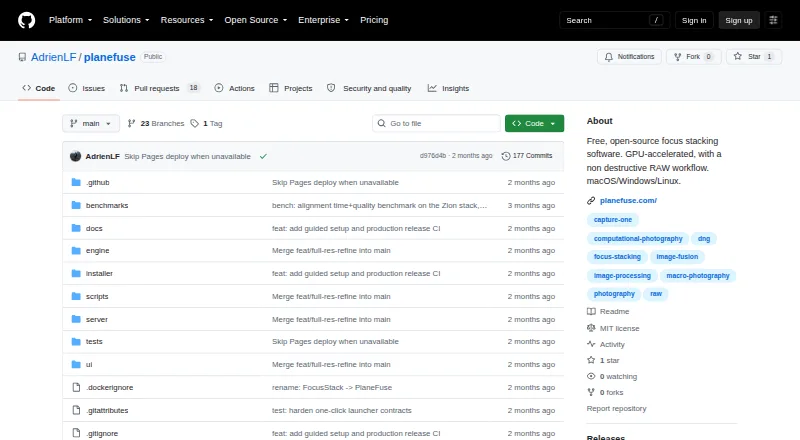Open the GitHub logo homepage

[x=27, y=20]
